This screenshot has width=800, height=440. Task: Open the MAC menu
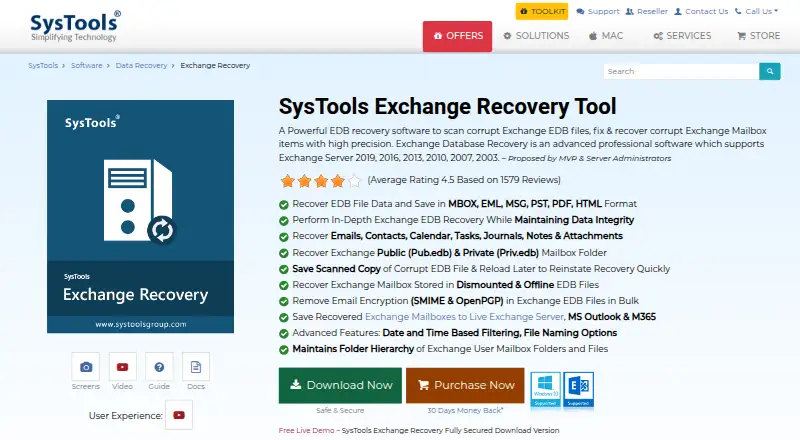pos(606,36)
